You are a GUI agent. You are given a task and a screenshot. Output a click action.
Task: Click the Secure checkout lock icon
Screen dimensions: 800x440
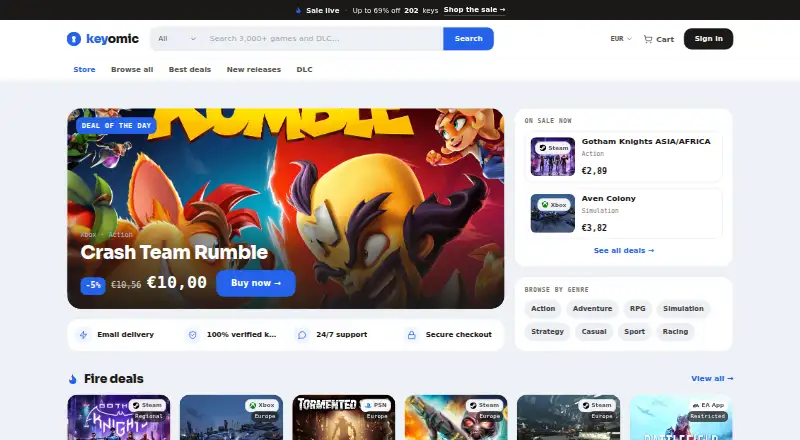click(x=412, y=335)
